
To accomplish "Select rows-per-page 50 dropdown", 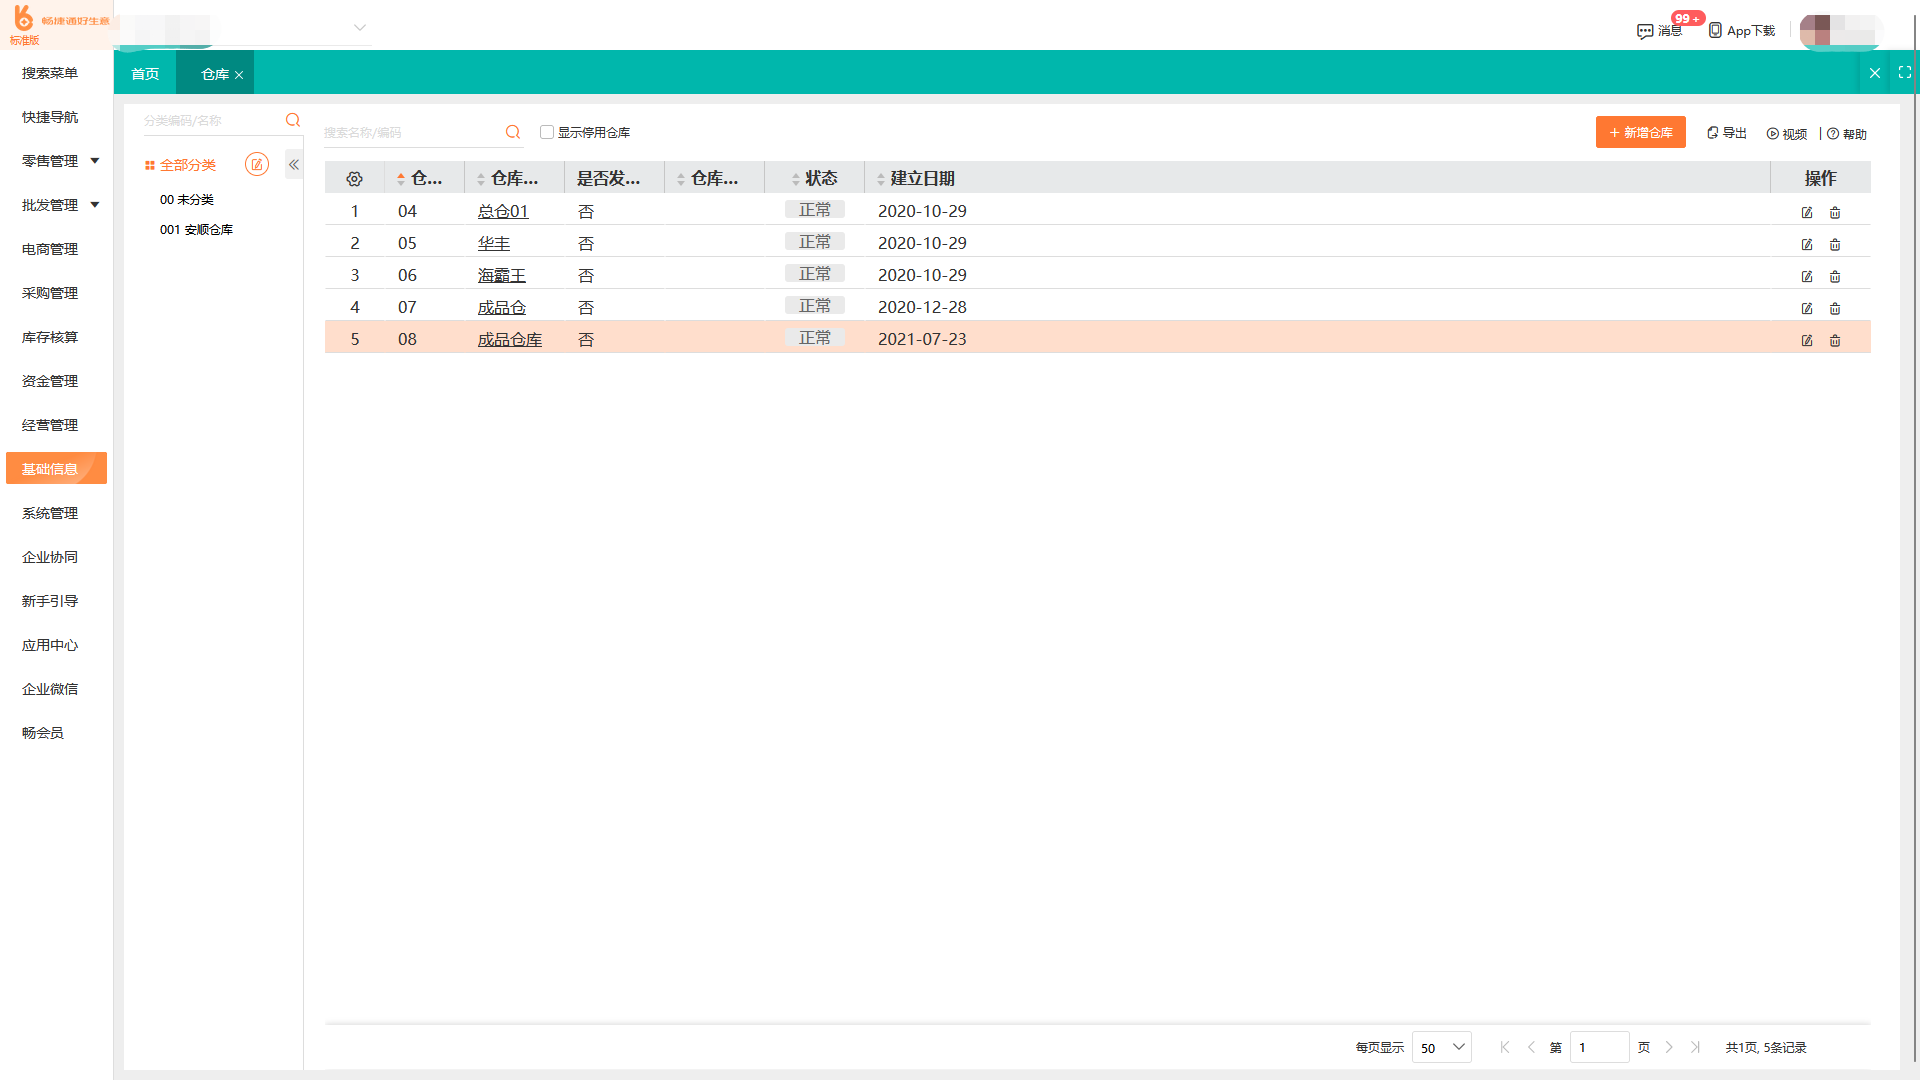I will (1441, 1047).
